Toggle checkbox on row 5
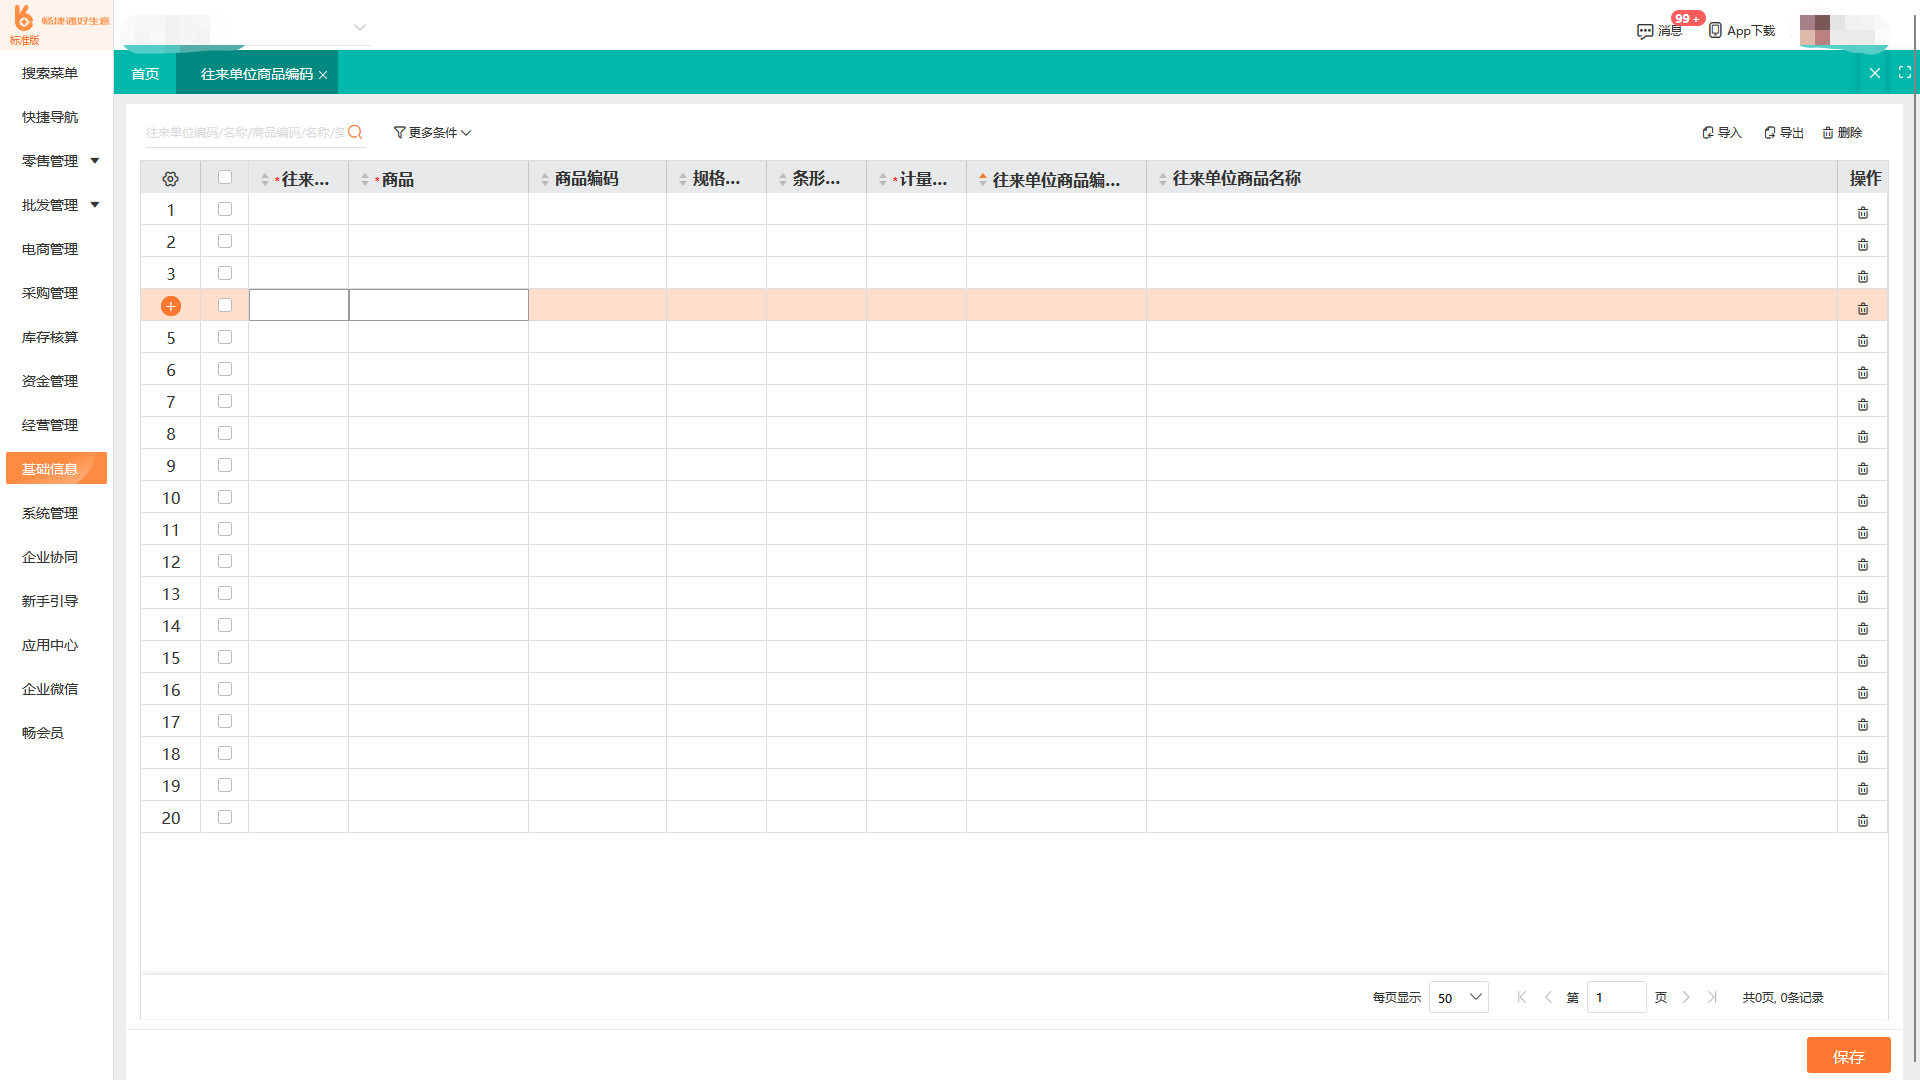The image size is (1920, 1080). pyautogui.click(x=224, y=336)
